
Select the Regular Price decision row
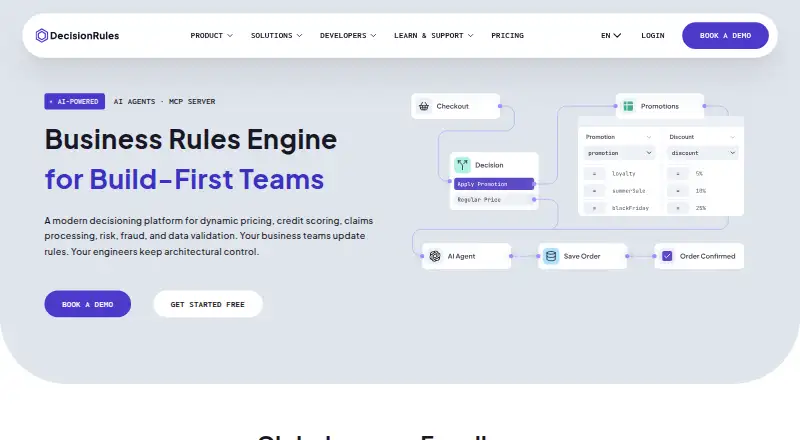click(494, 200)
